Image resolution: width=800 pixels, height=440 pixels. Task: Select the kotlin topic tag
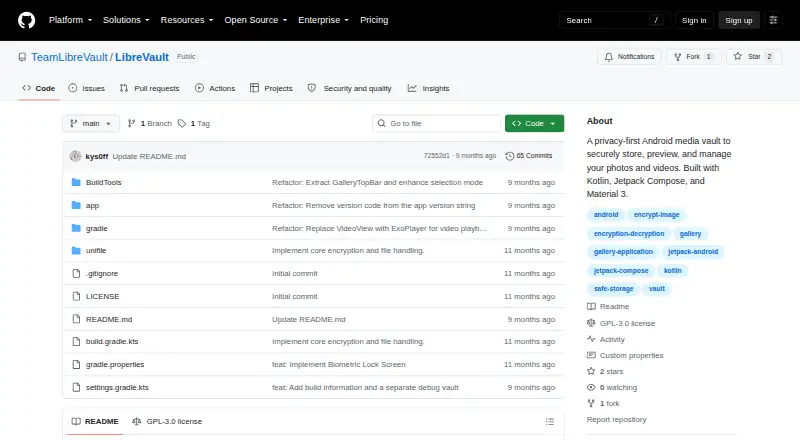point(672,271)
